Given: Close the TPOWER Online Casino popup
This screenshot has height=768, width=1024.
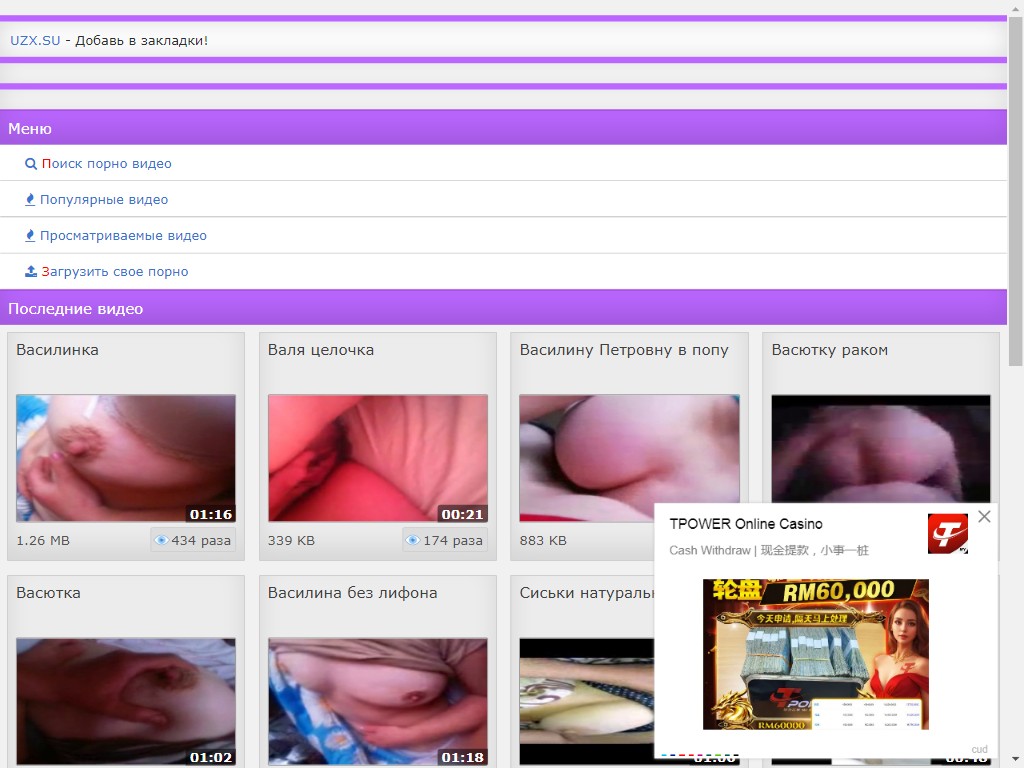Looking at the screenshot, I should pos(984,517).
